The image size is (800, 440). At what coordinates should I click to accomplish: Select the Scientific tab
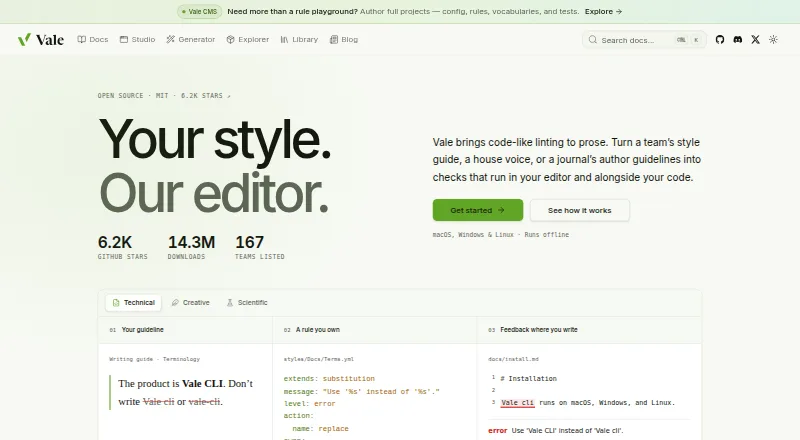coord(247,302)
